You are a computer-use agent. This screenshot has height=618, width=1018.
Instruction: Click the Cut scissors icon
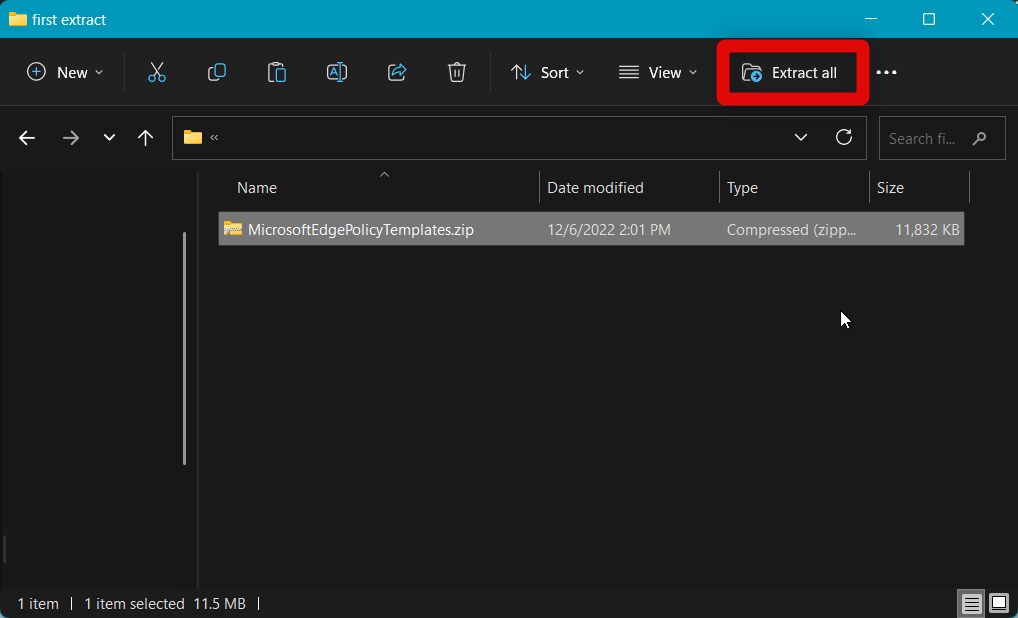[x=157, y=72]
